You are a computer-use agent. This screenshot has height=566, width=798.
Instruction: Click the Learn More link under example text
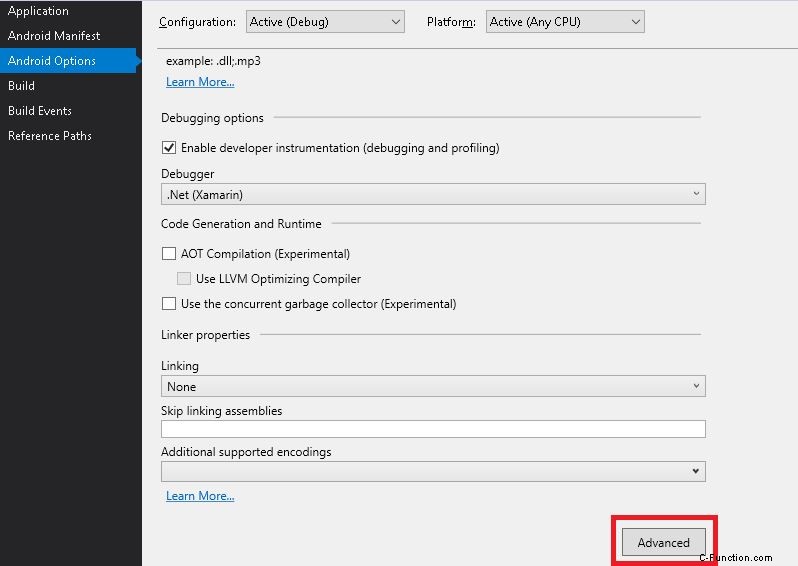coord(200,82)
